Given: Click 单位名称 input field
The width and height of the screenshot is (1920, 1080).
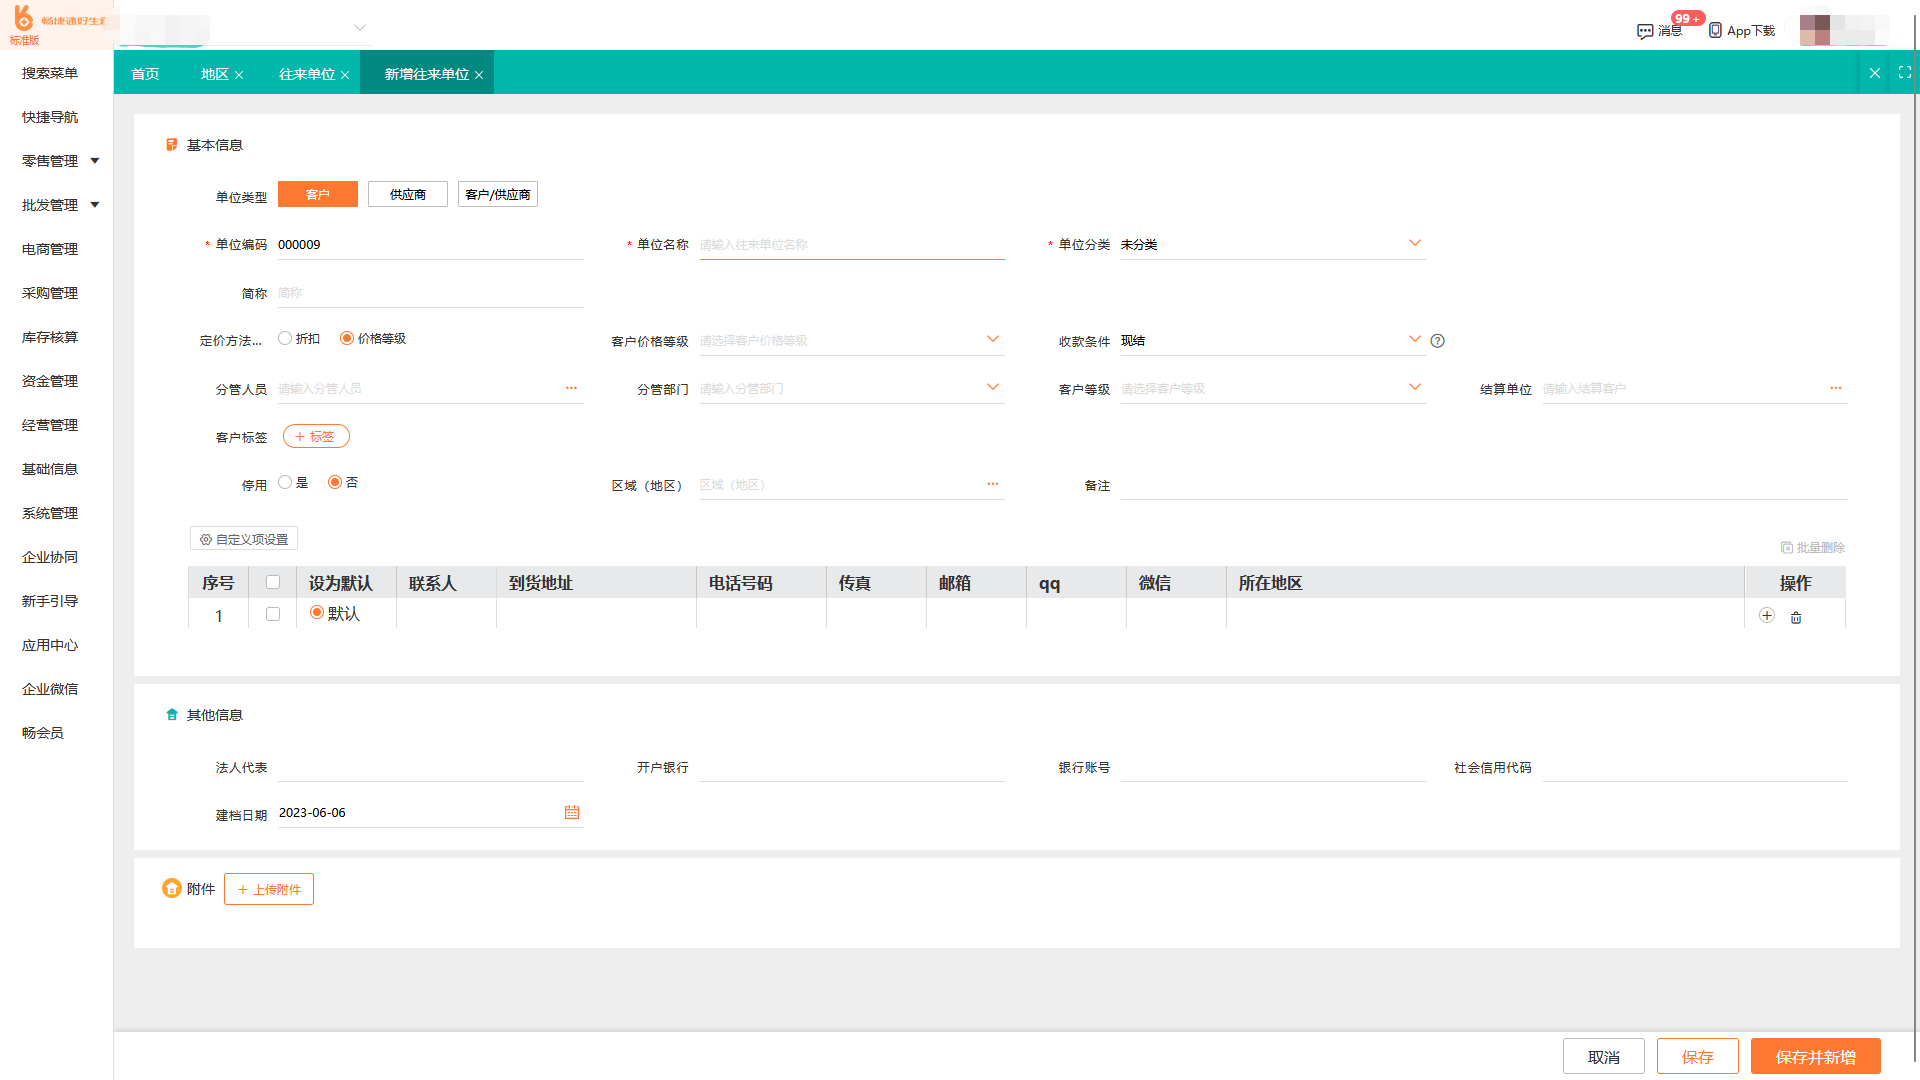Looking at the screenshot, I should (849, 244).
